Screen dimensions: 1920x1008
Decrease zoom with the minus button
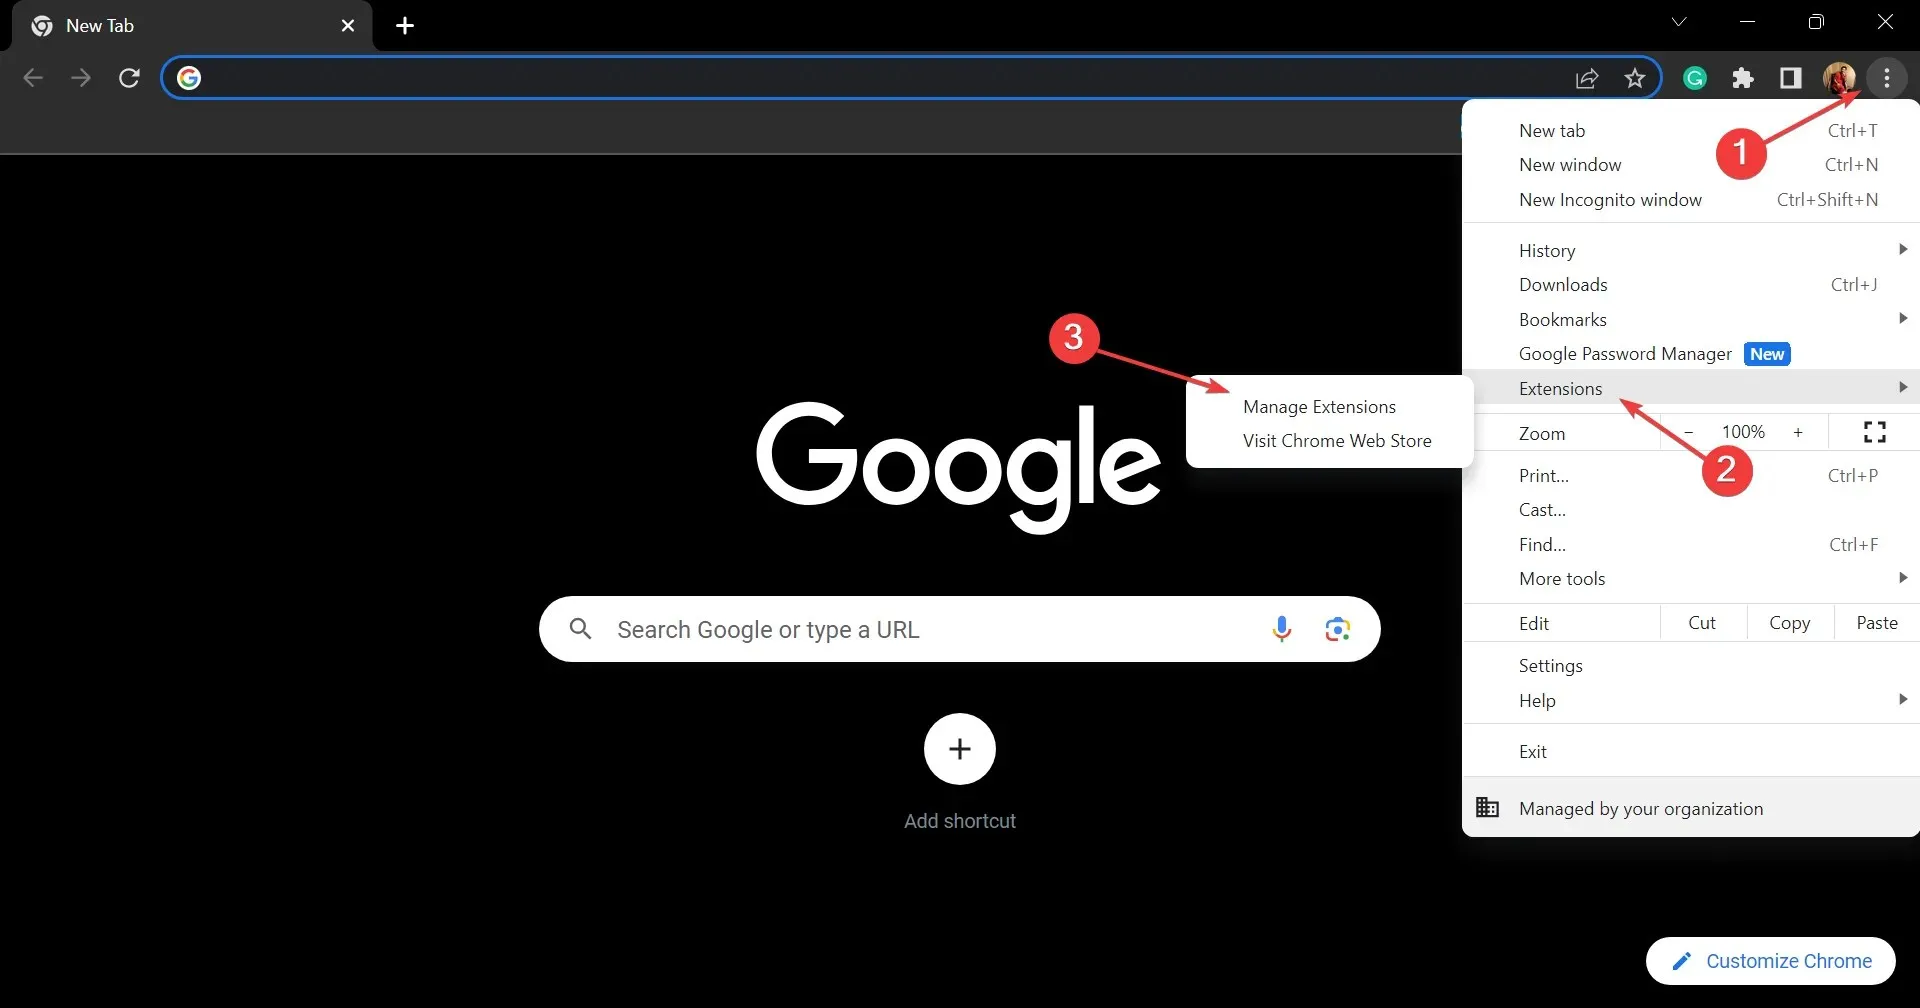pos(1688,432)
